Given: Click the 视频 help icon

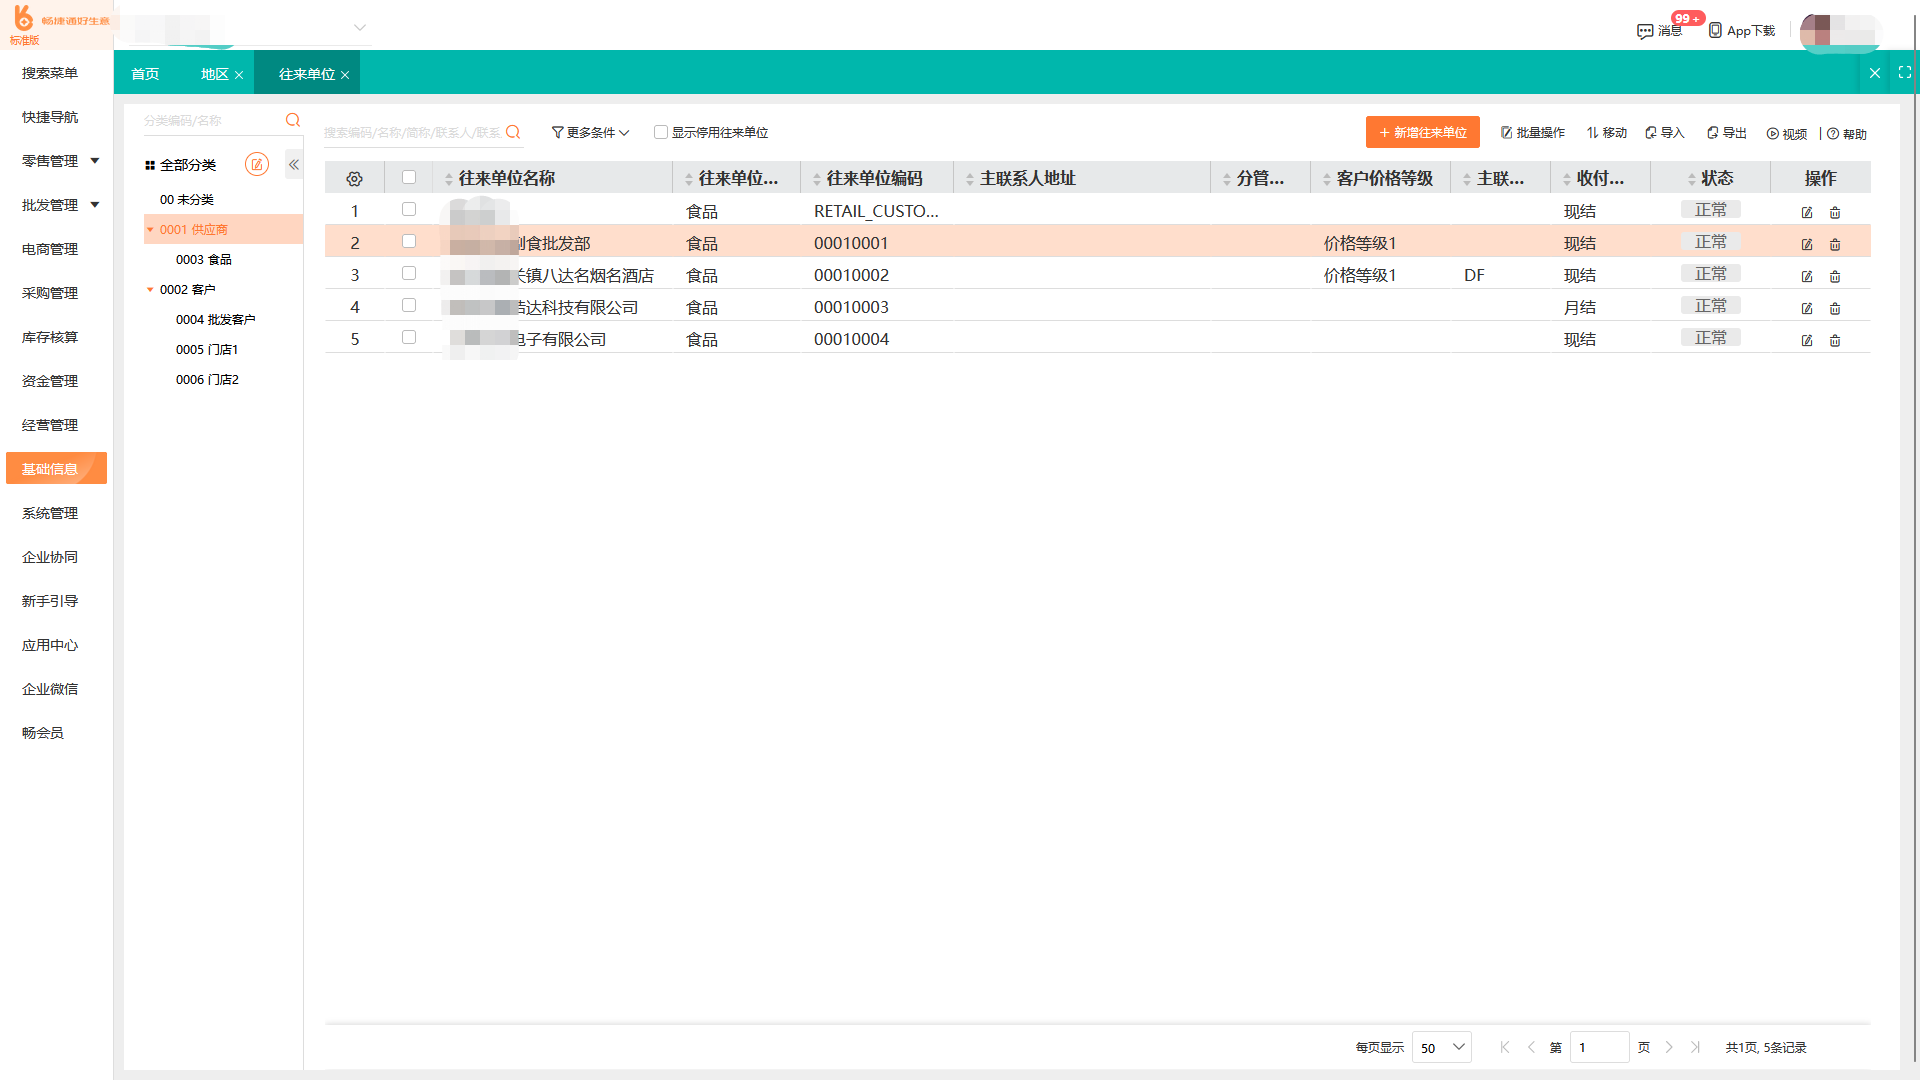Looking at the screenshot, I should pyautogui.click(x=1787, y=132).
